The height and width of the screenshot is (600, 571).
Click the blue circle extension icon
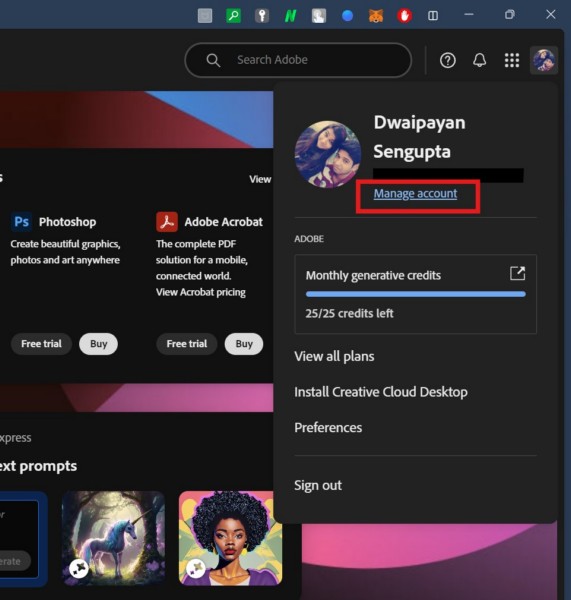point(347,16)
